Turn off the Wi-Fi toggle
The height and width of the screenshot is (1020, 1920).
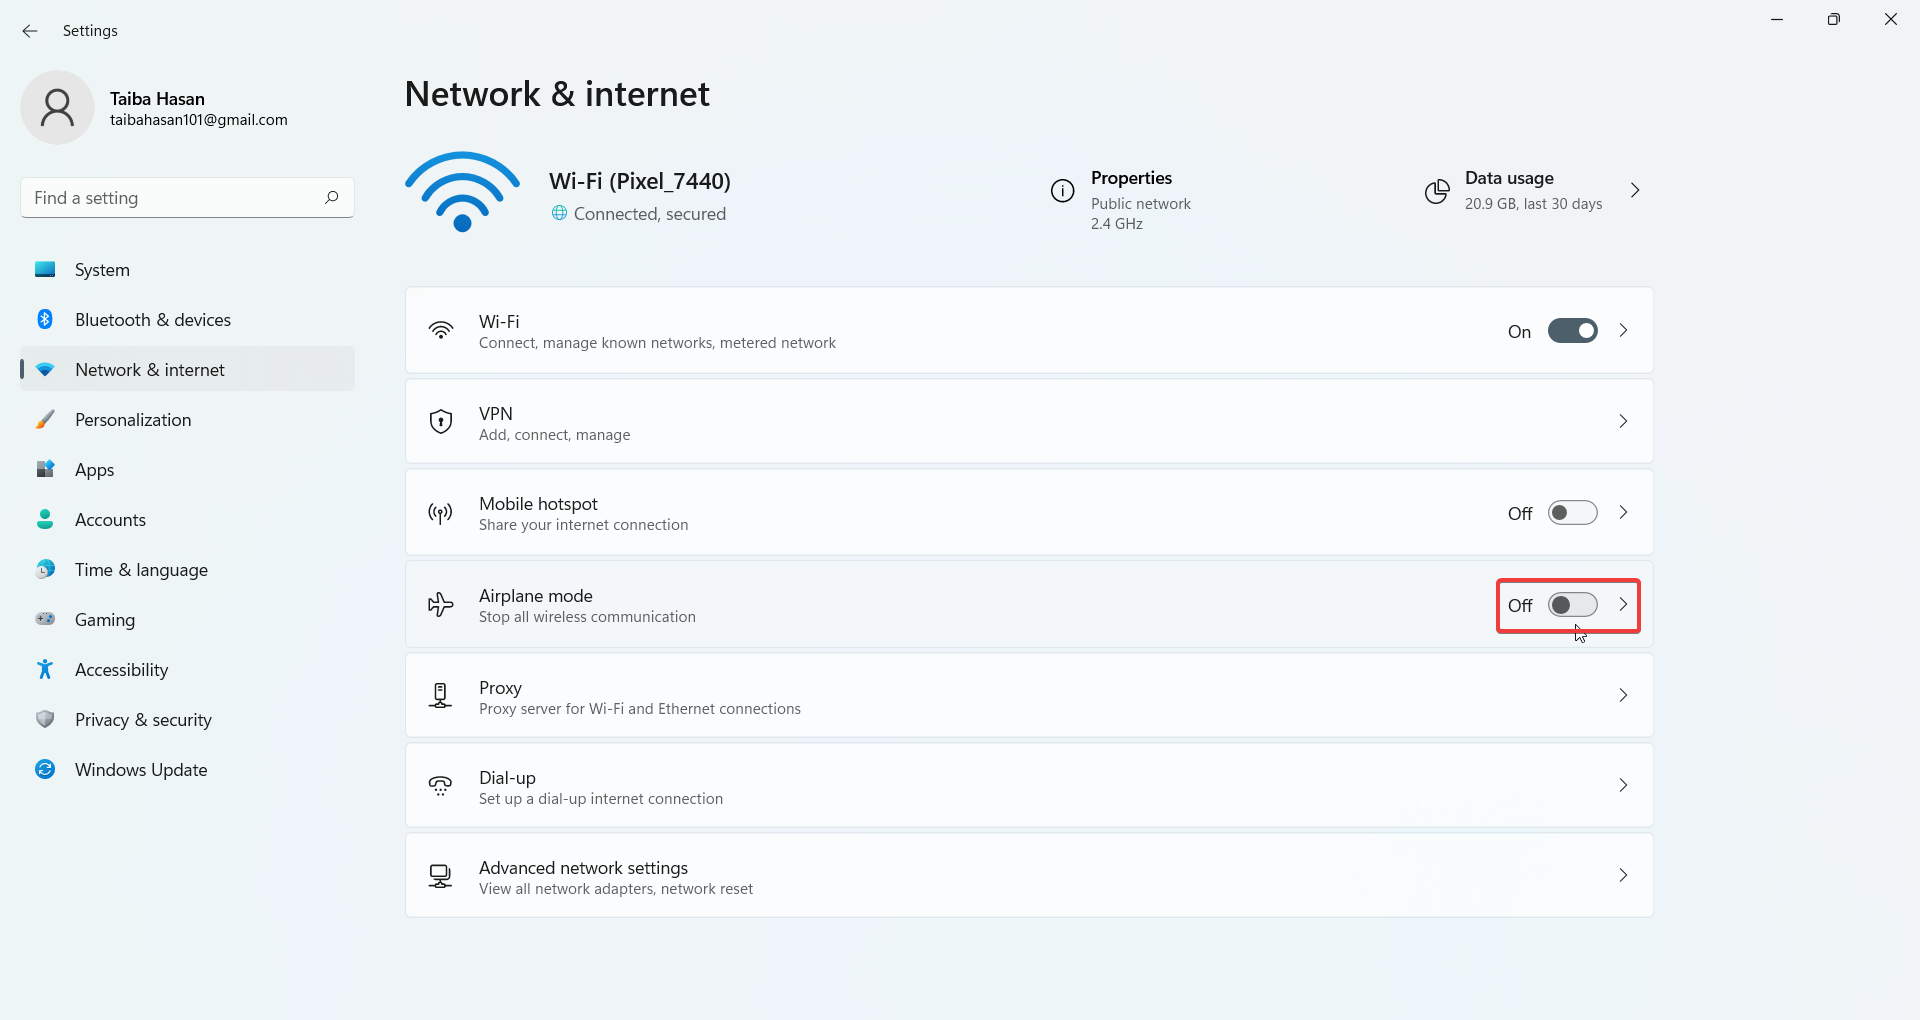point(1573,330)
